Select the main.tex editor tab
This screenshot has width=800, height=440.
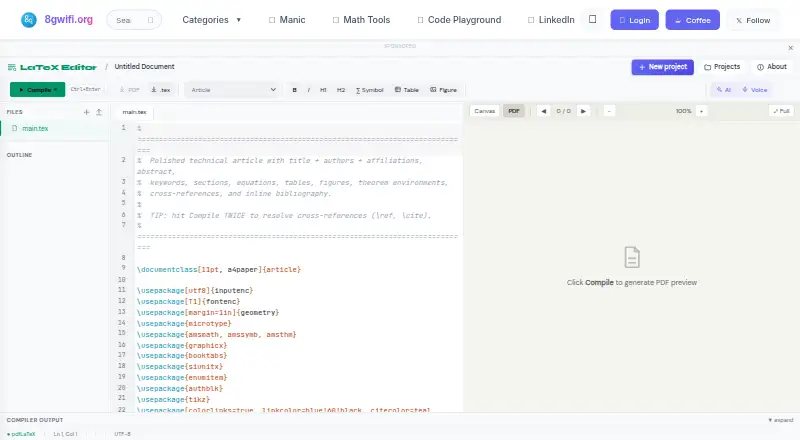coord(134,112)
